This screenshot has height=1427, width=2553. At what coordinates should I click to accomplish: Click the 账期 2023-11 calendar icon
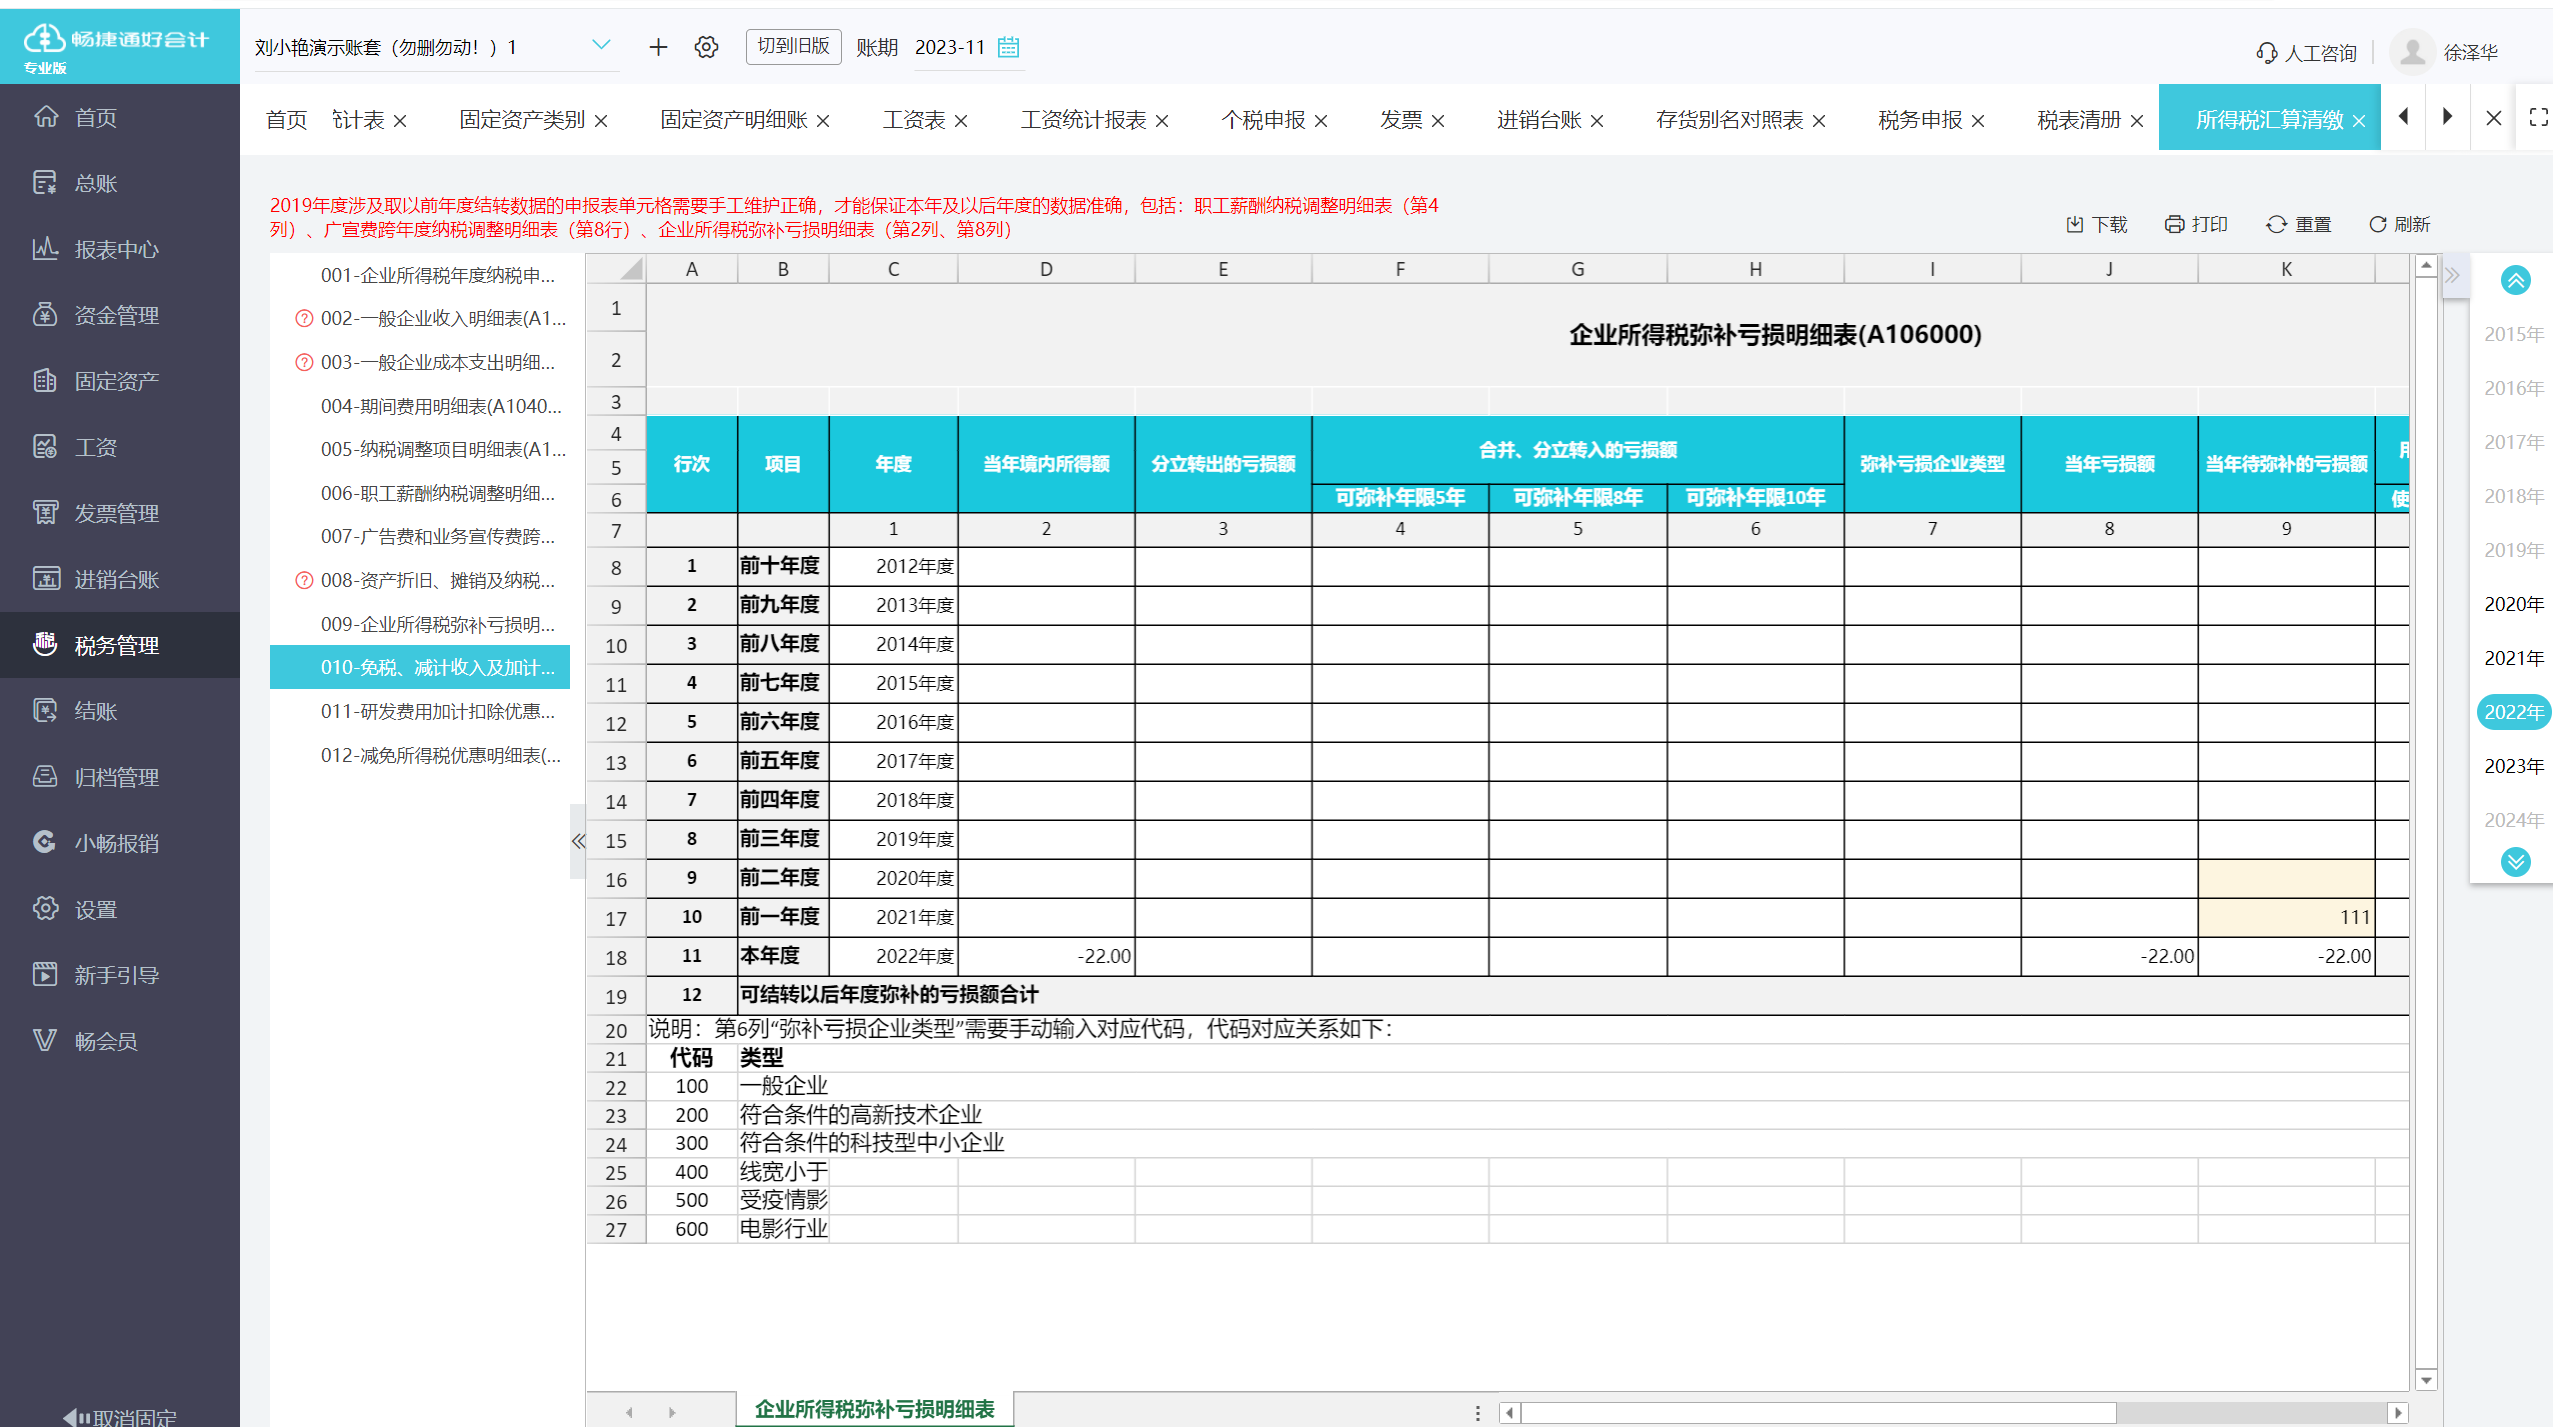tap(1012, 47)
